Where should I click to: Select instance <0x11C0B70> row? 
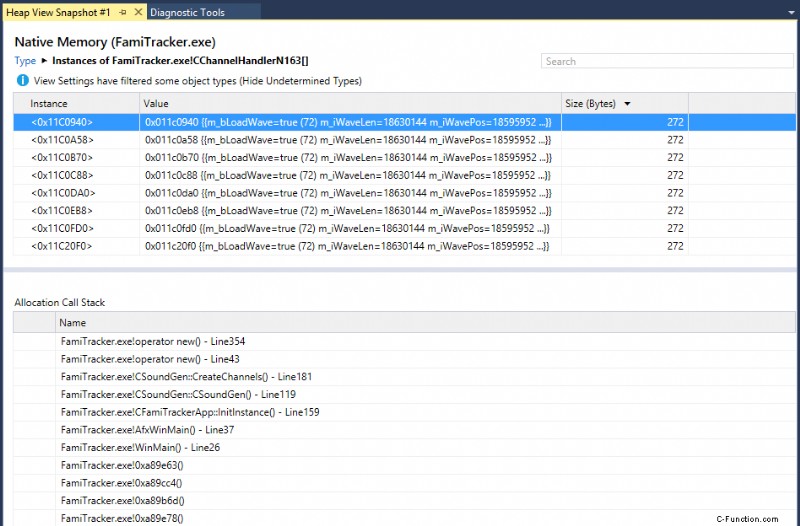point(62,158)
